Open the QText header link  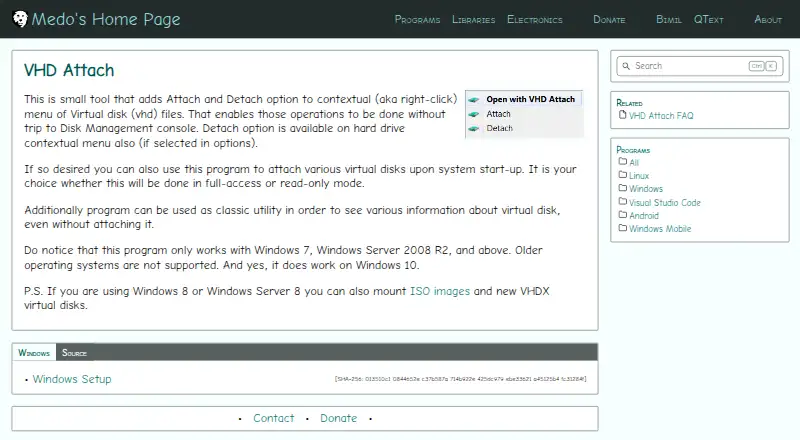click(708, 19)
